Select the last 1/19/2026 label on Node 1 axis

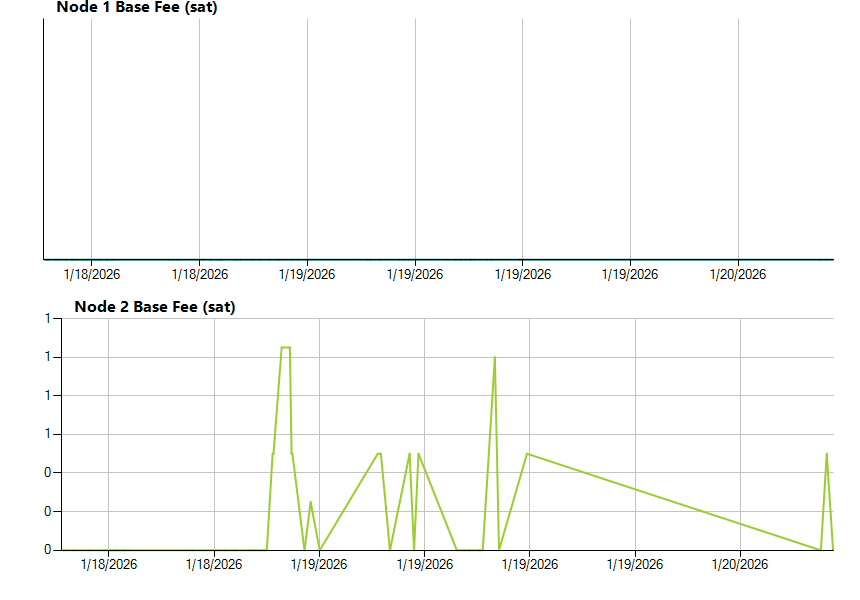tap(630, 274)
